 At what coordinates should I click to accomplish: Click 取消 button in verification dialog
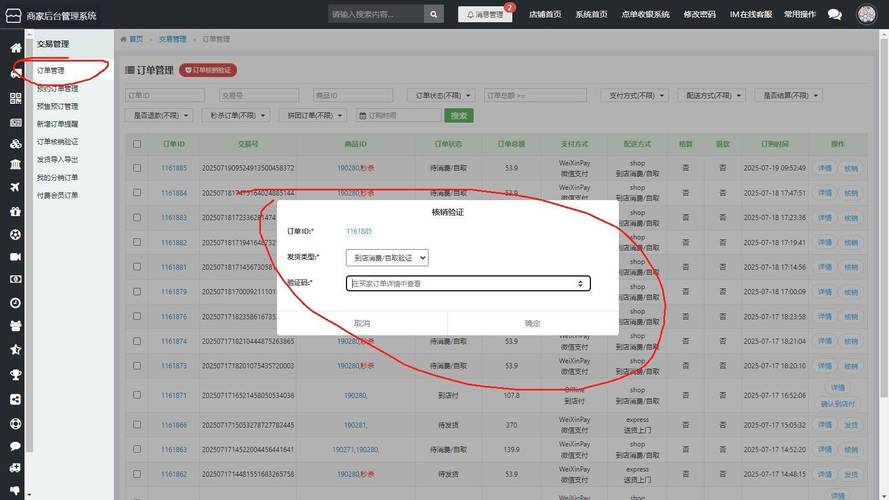click(362, 323)
